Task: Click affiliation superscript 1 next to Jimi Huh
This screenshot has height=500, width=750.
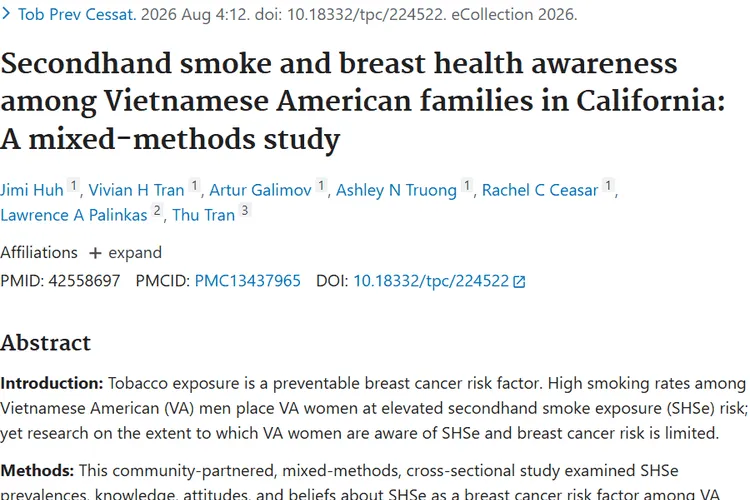Action: 74,185
